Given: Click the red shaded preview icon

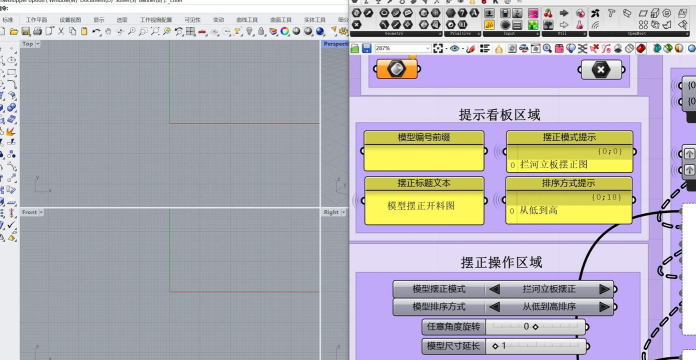Looking at the screenshot, I should 641,48.
